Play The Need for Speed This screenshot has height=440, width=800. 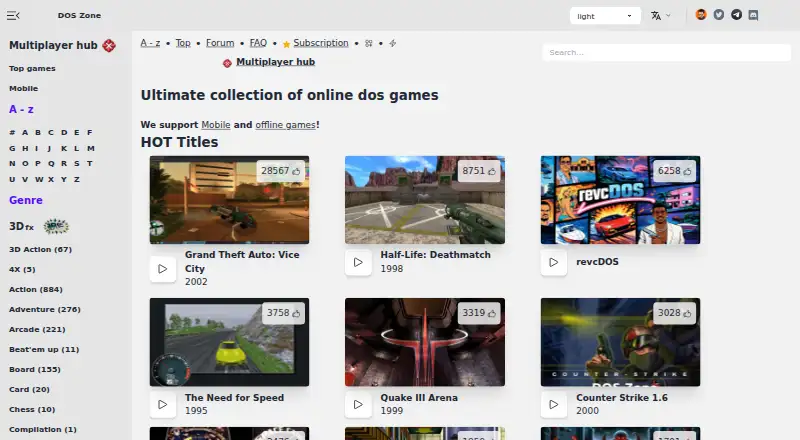click(x=162, y=404)
